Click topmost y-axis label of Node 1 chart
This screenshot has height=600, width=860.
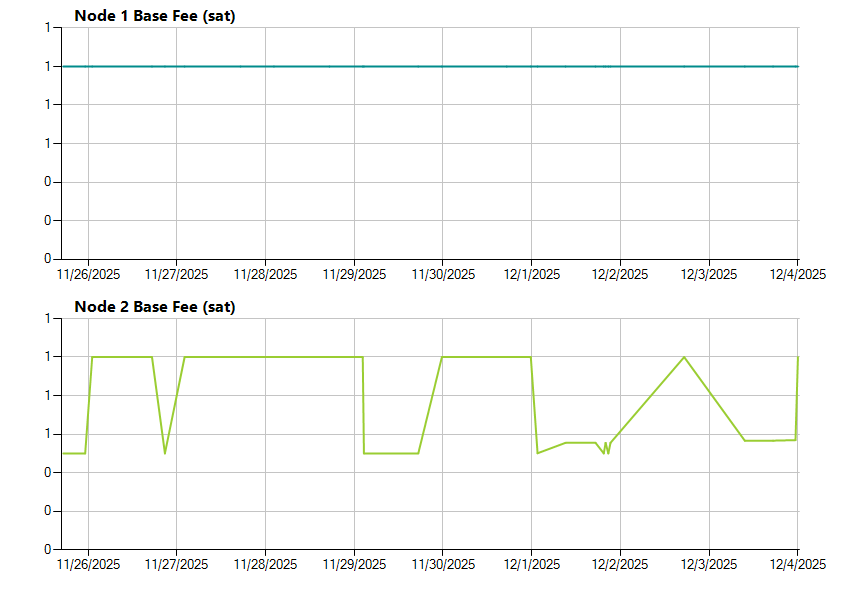point(46,28)
